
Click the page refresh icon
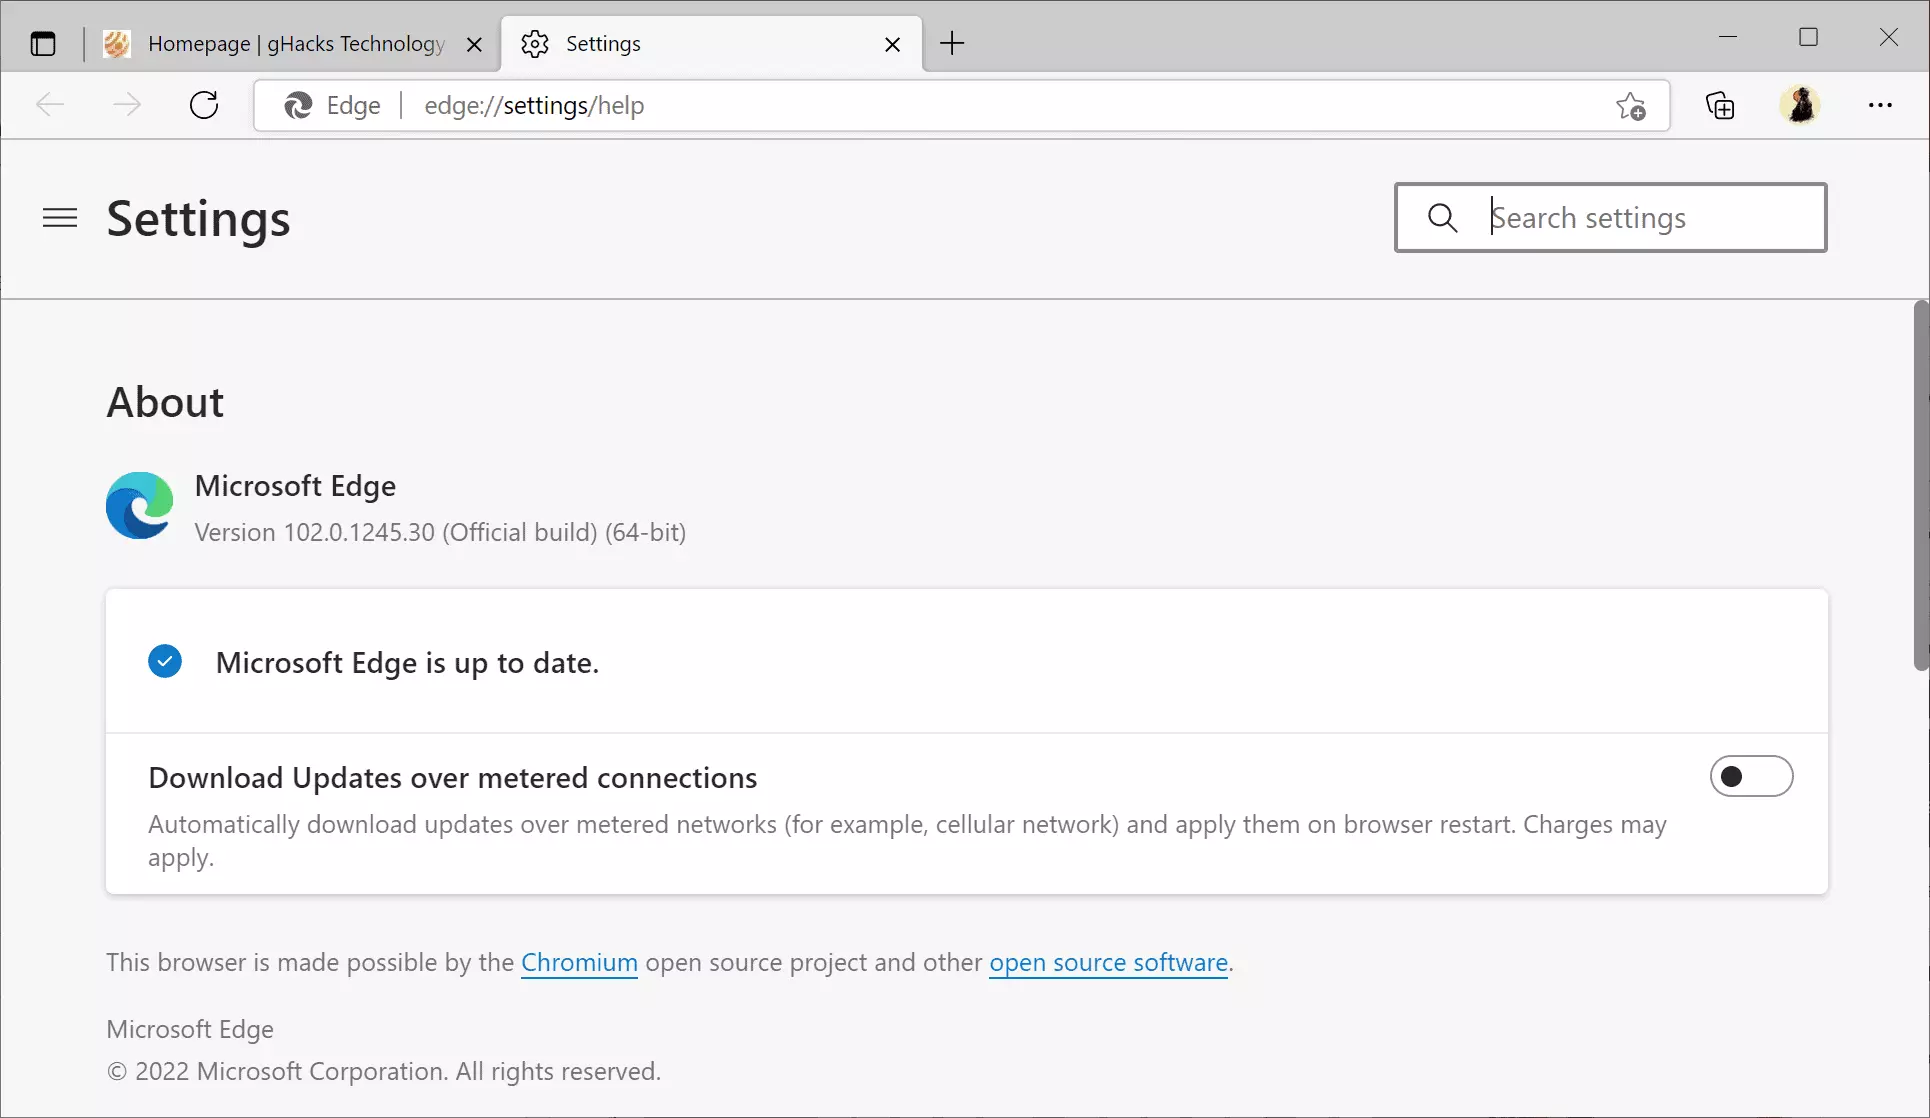204,105
